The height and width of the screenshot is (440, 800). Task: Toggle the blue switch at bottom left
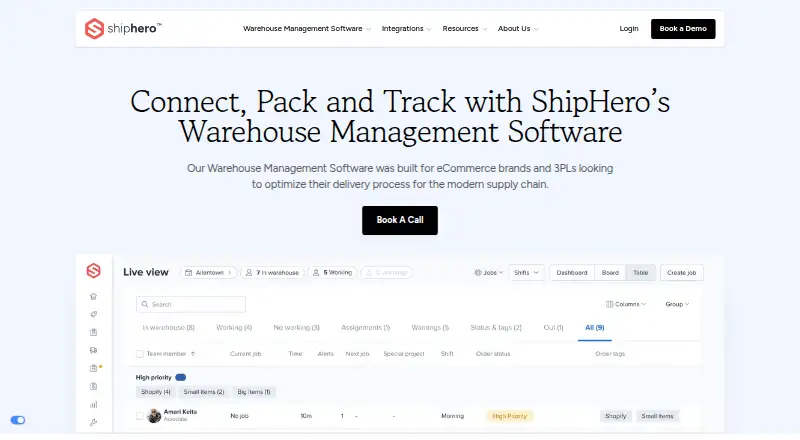[x=18, y=420]
